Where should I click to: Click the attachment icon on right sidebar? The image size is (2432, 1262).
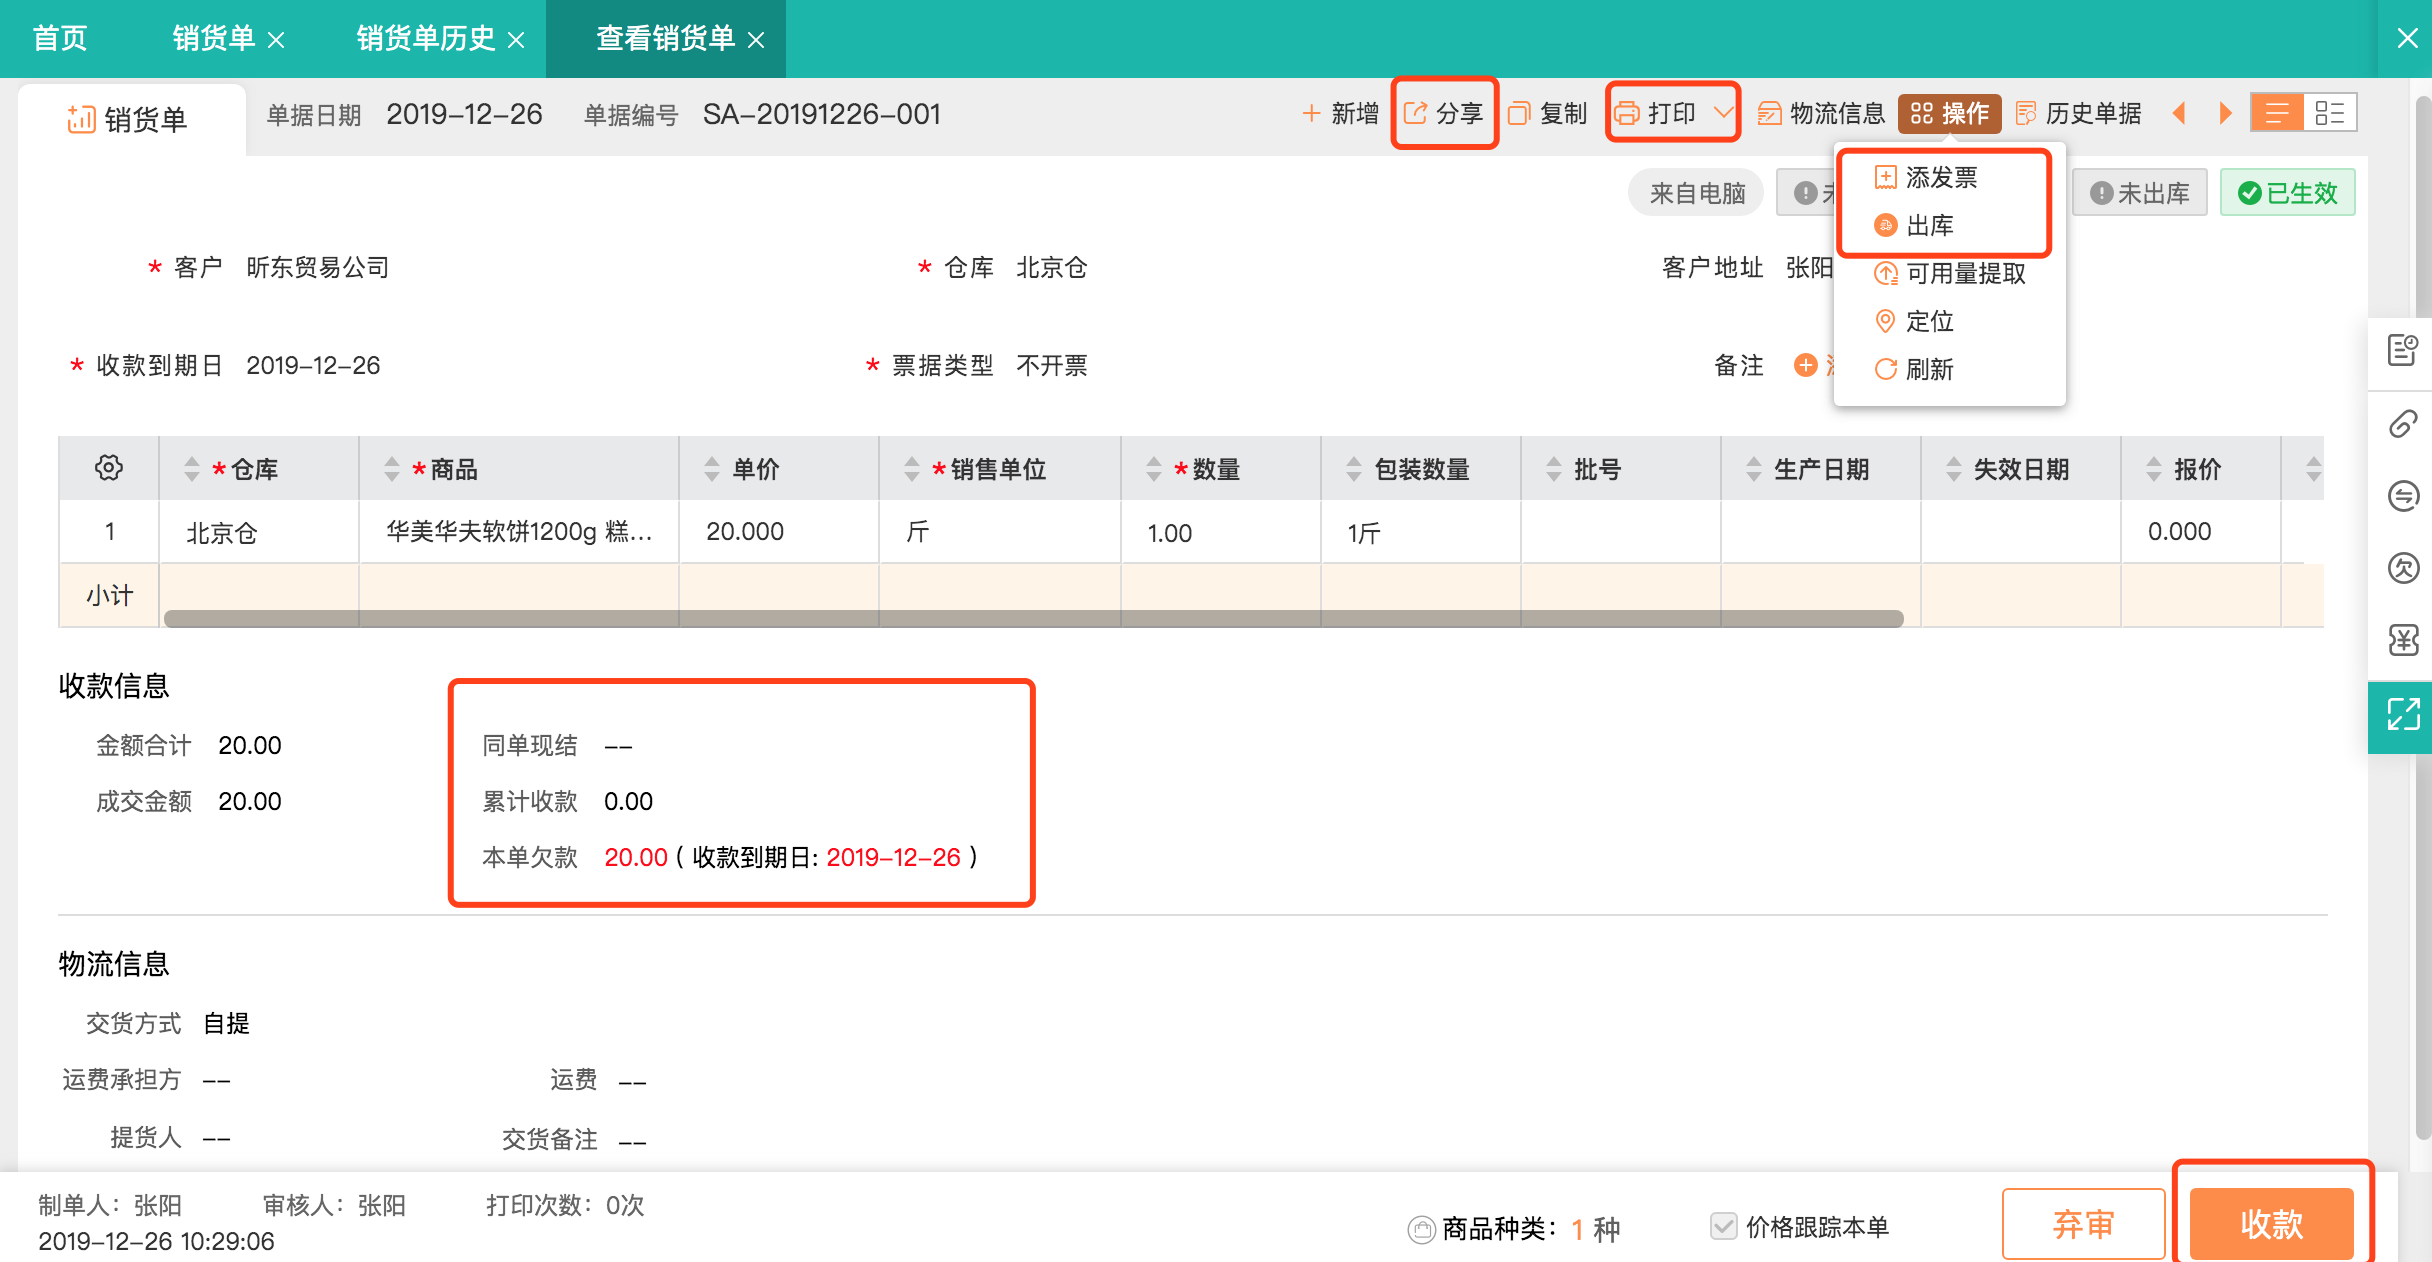(2401, 423)
